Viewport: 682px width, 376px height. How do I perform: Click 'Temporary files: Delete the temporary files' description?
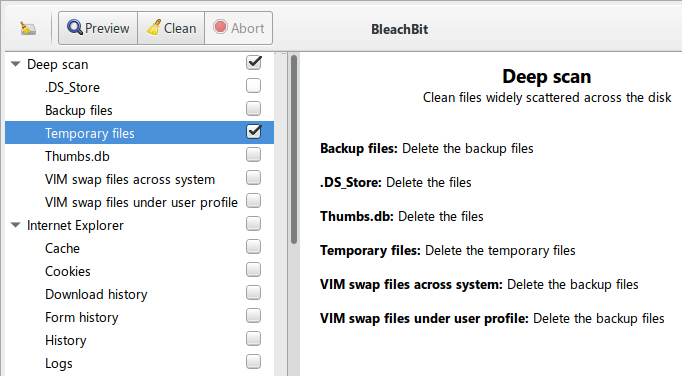tap(448, 250)
